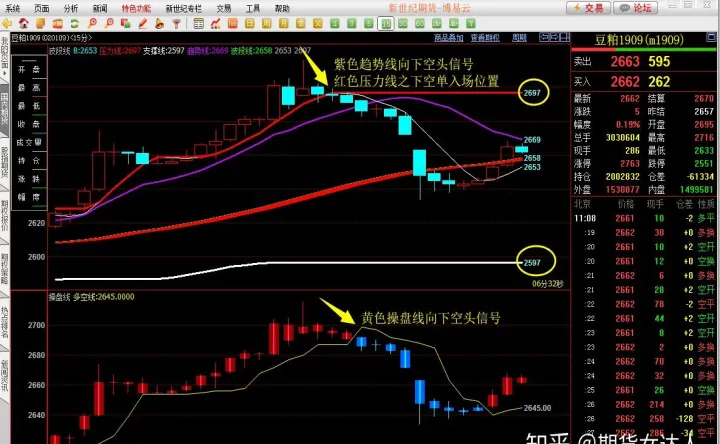Image resolution: width=720 pixels, height=444 pixels.
Task: Toggle the yellow daily period button
Action: pos(250,22)
